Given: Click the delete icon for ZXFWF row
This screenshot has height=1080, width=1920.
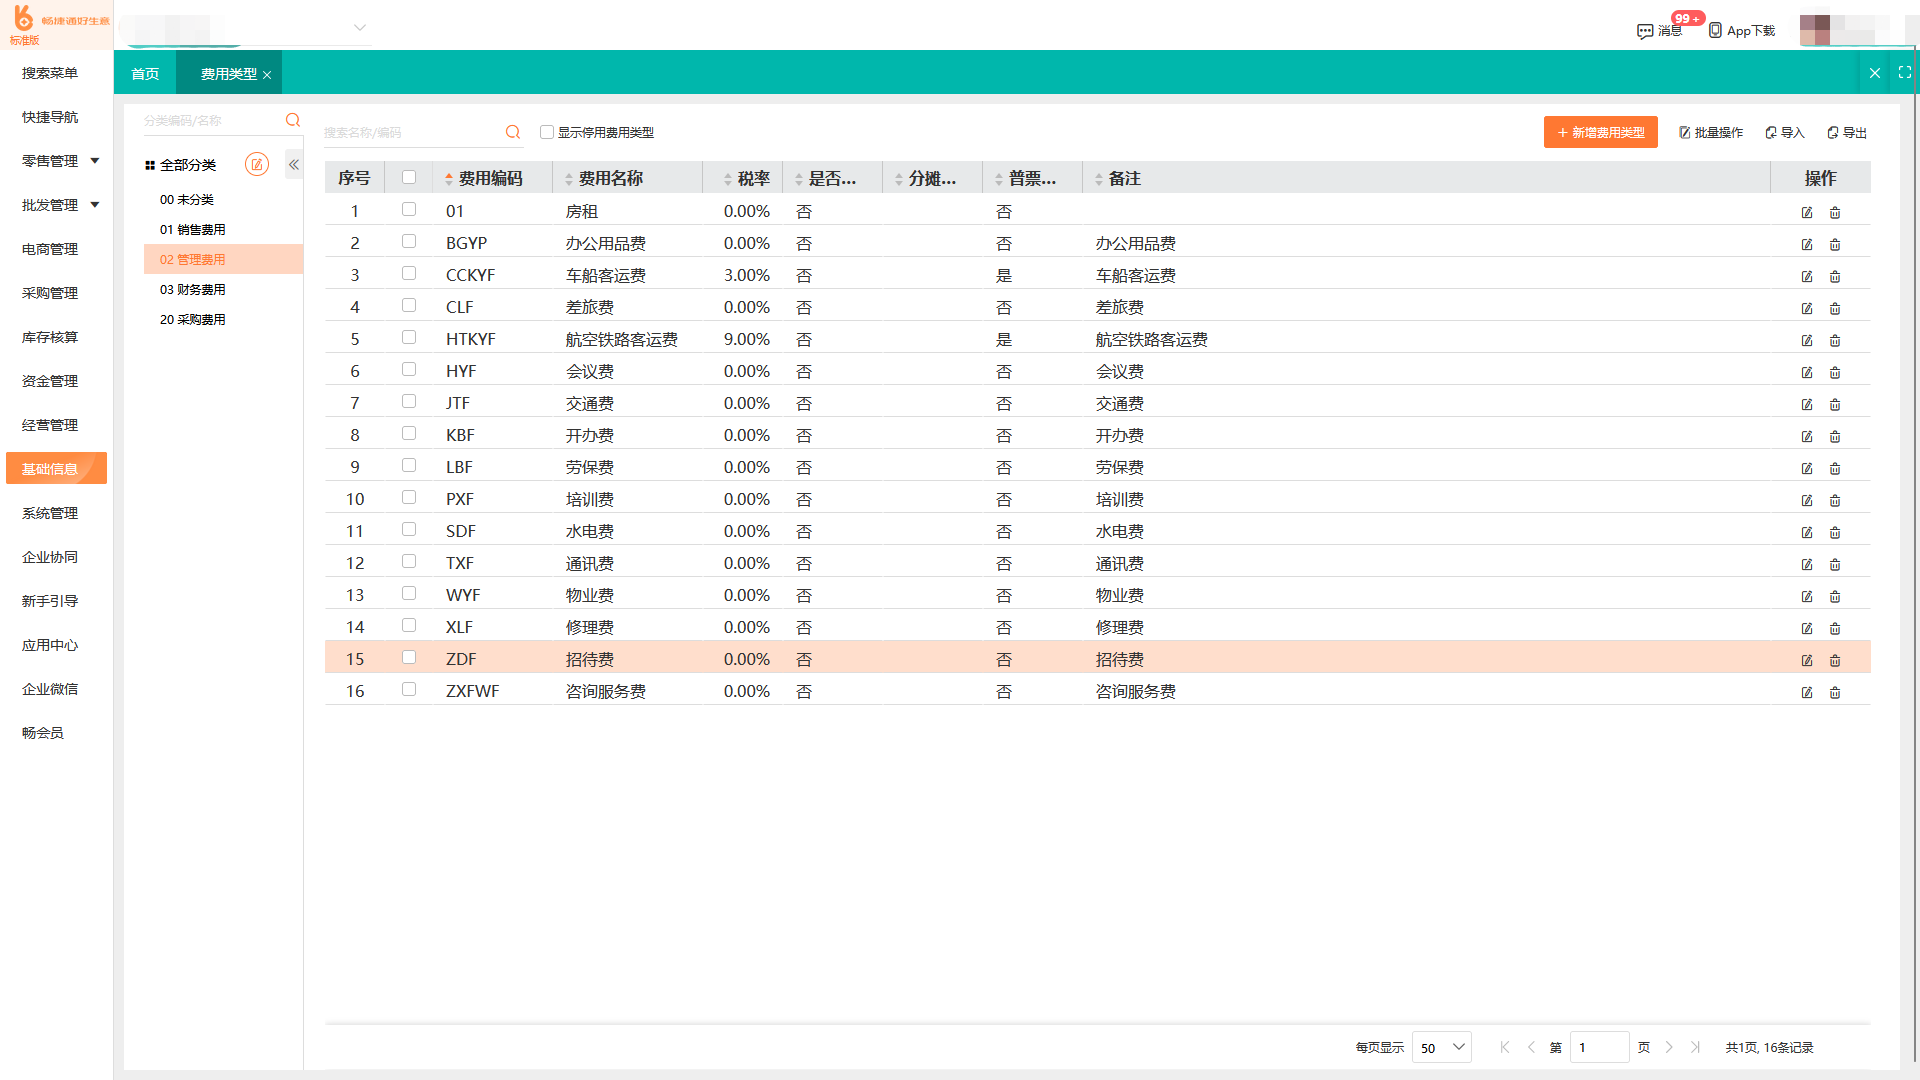Looking at the screenshot, I should click(x=1834, y=690).
